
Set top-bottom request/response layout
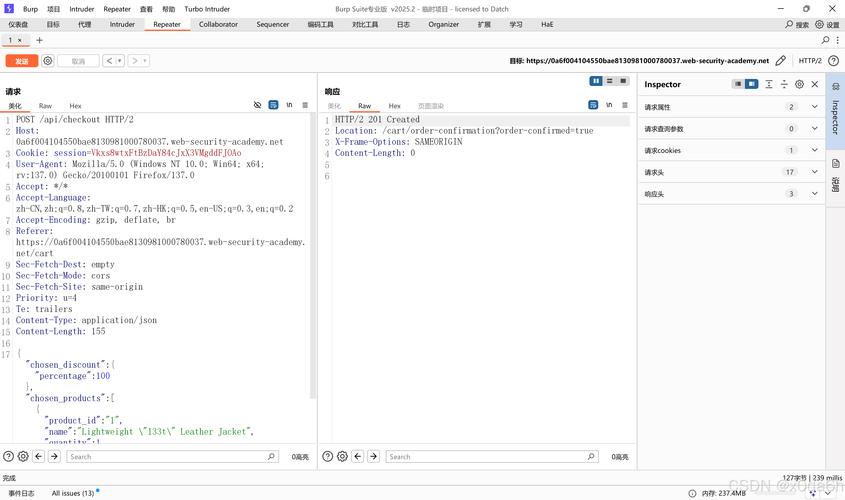pos(609,81)
